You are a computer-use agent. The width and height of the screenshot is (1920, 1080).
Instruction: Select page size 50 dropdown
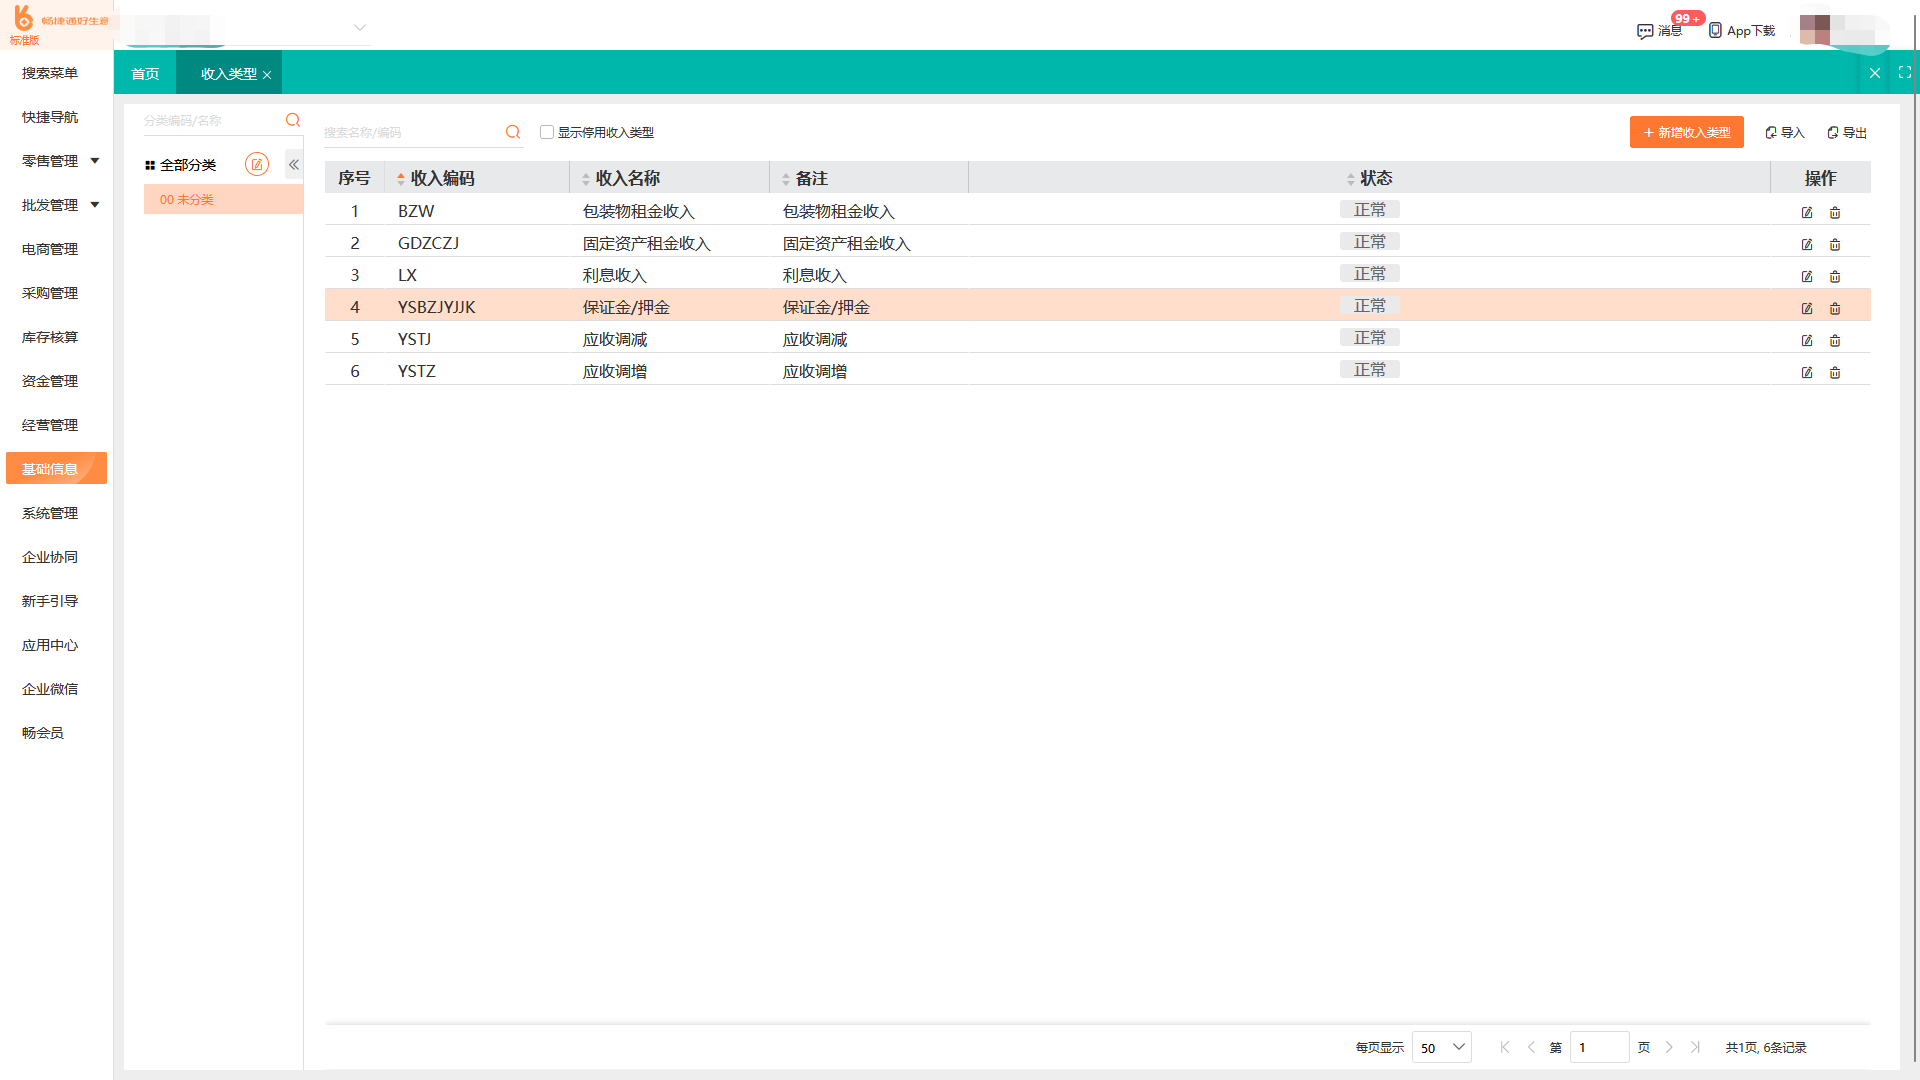[x=1440, y=1047]
